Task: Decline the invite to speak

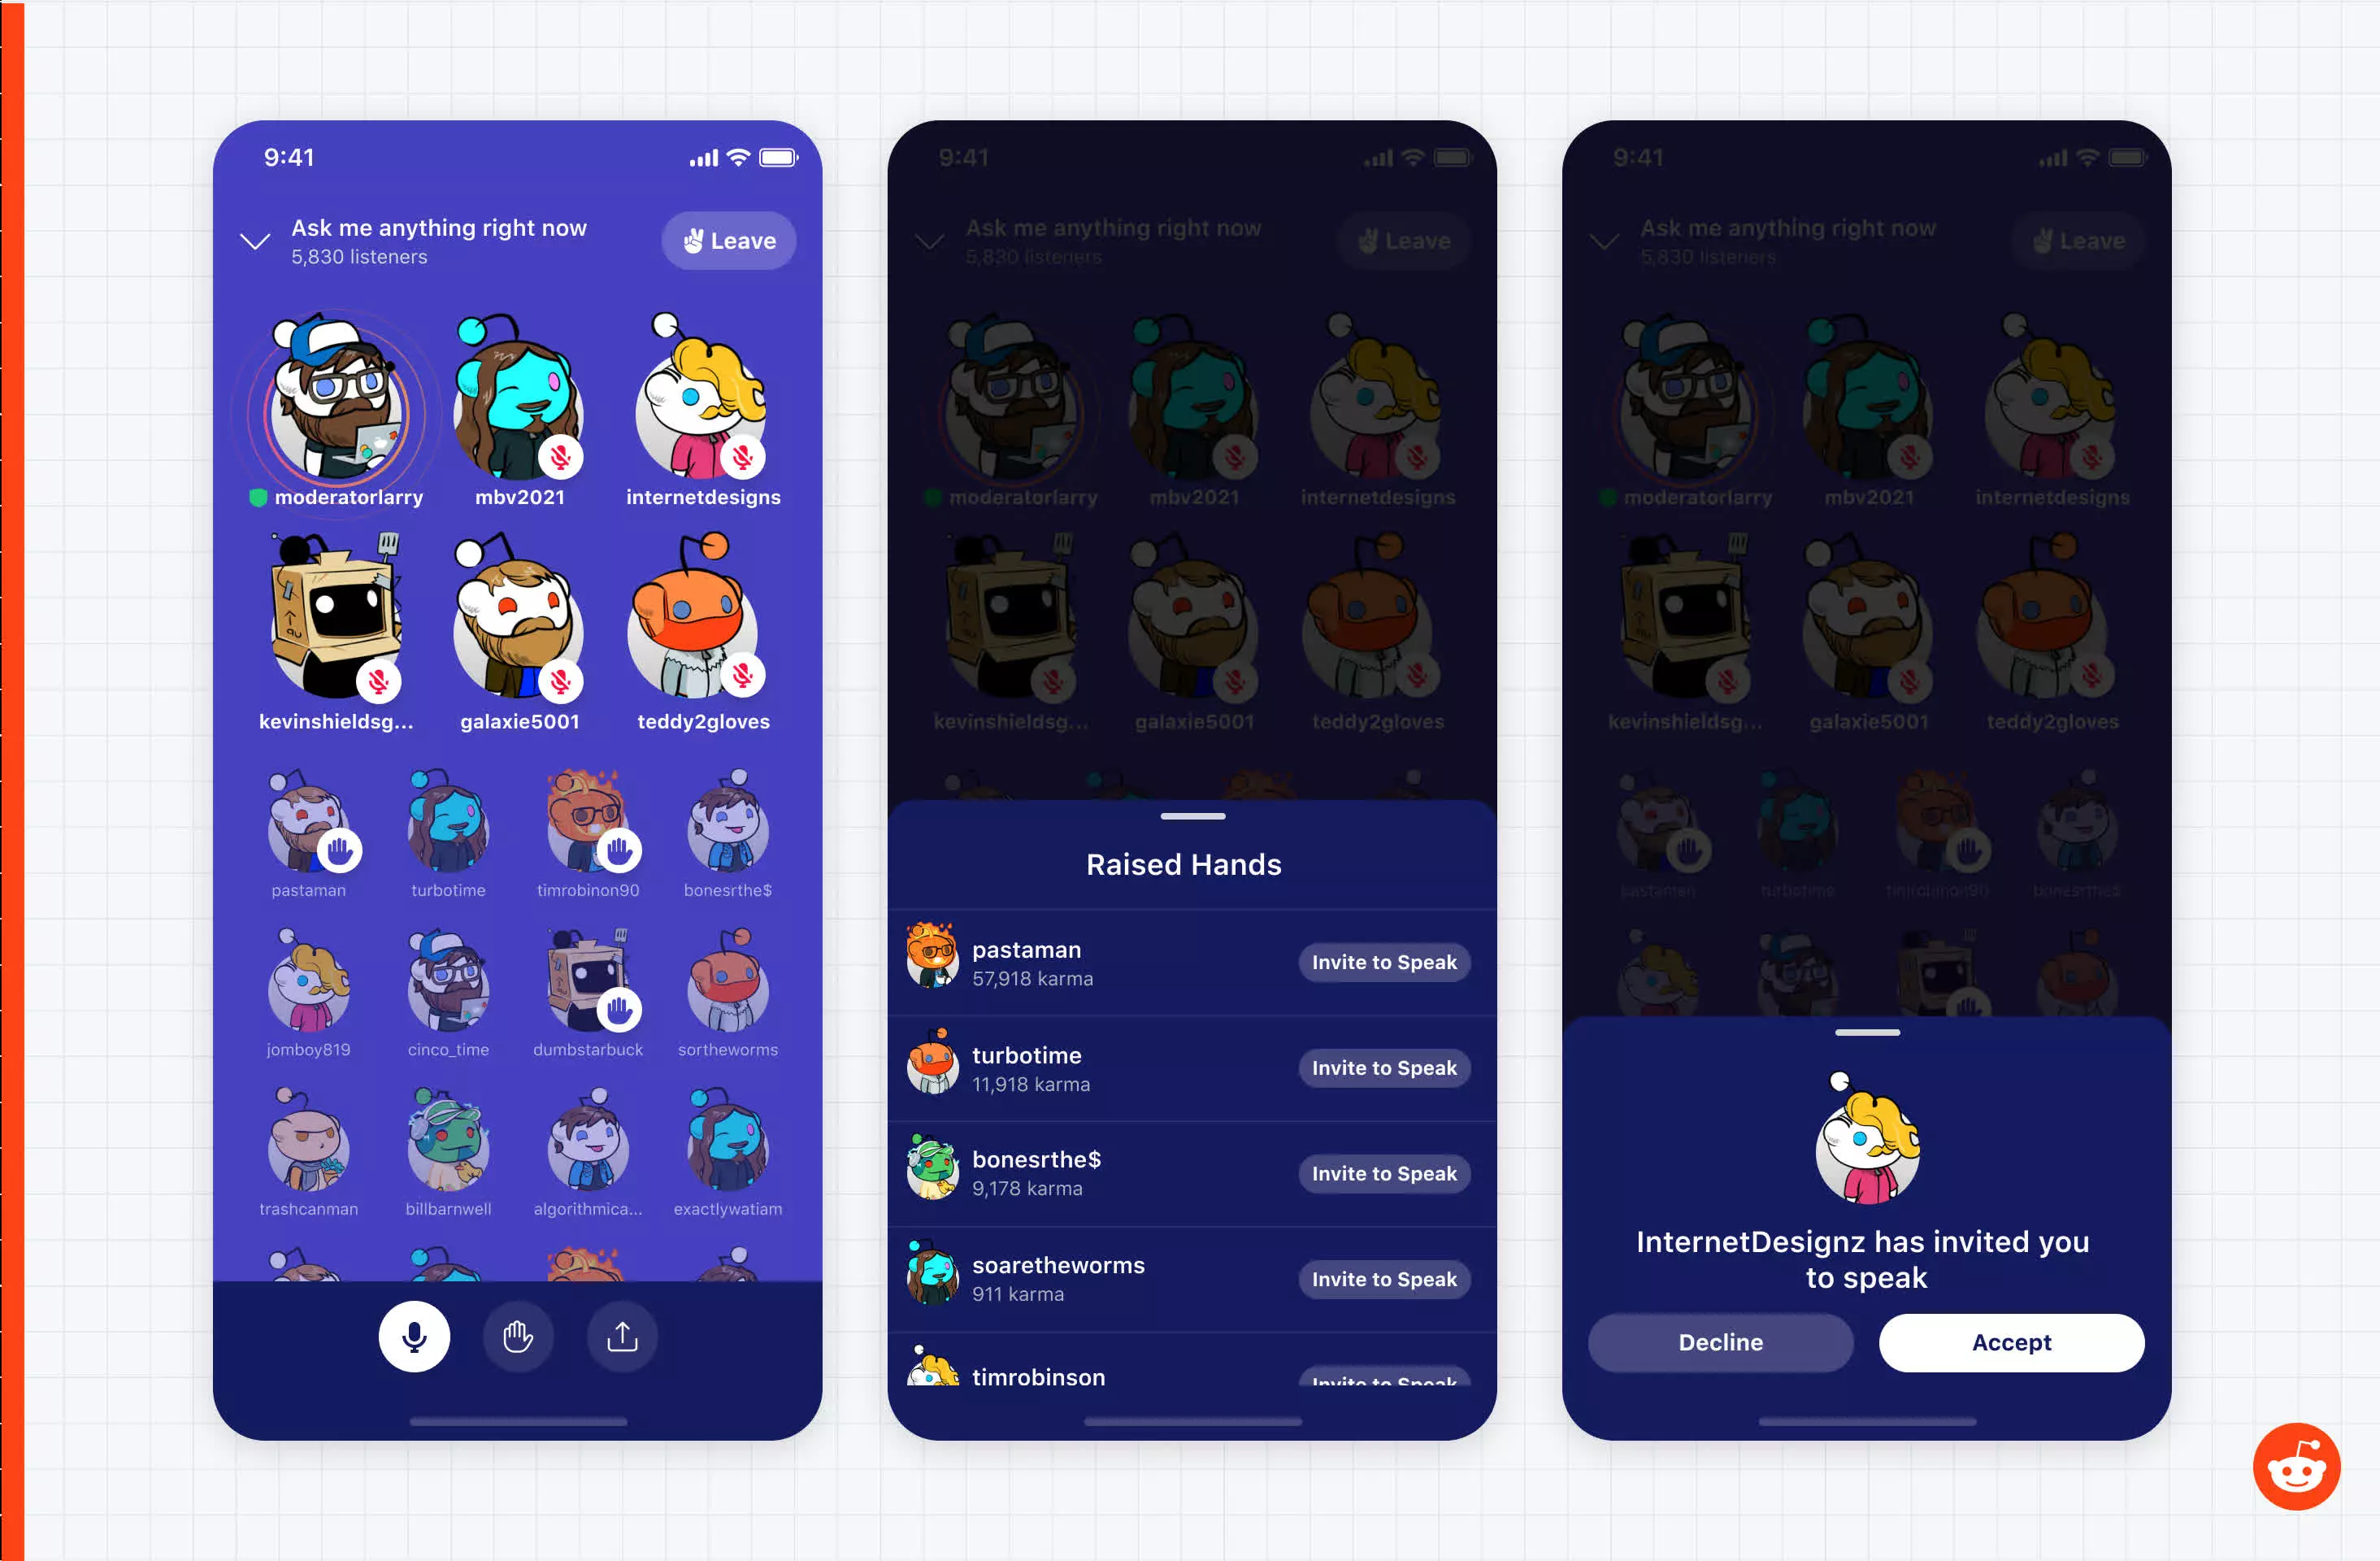Action: [x=1720, y=1340]
